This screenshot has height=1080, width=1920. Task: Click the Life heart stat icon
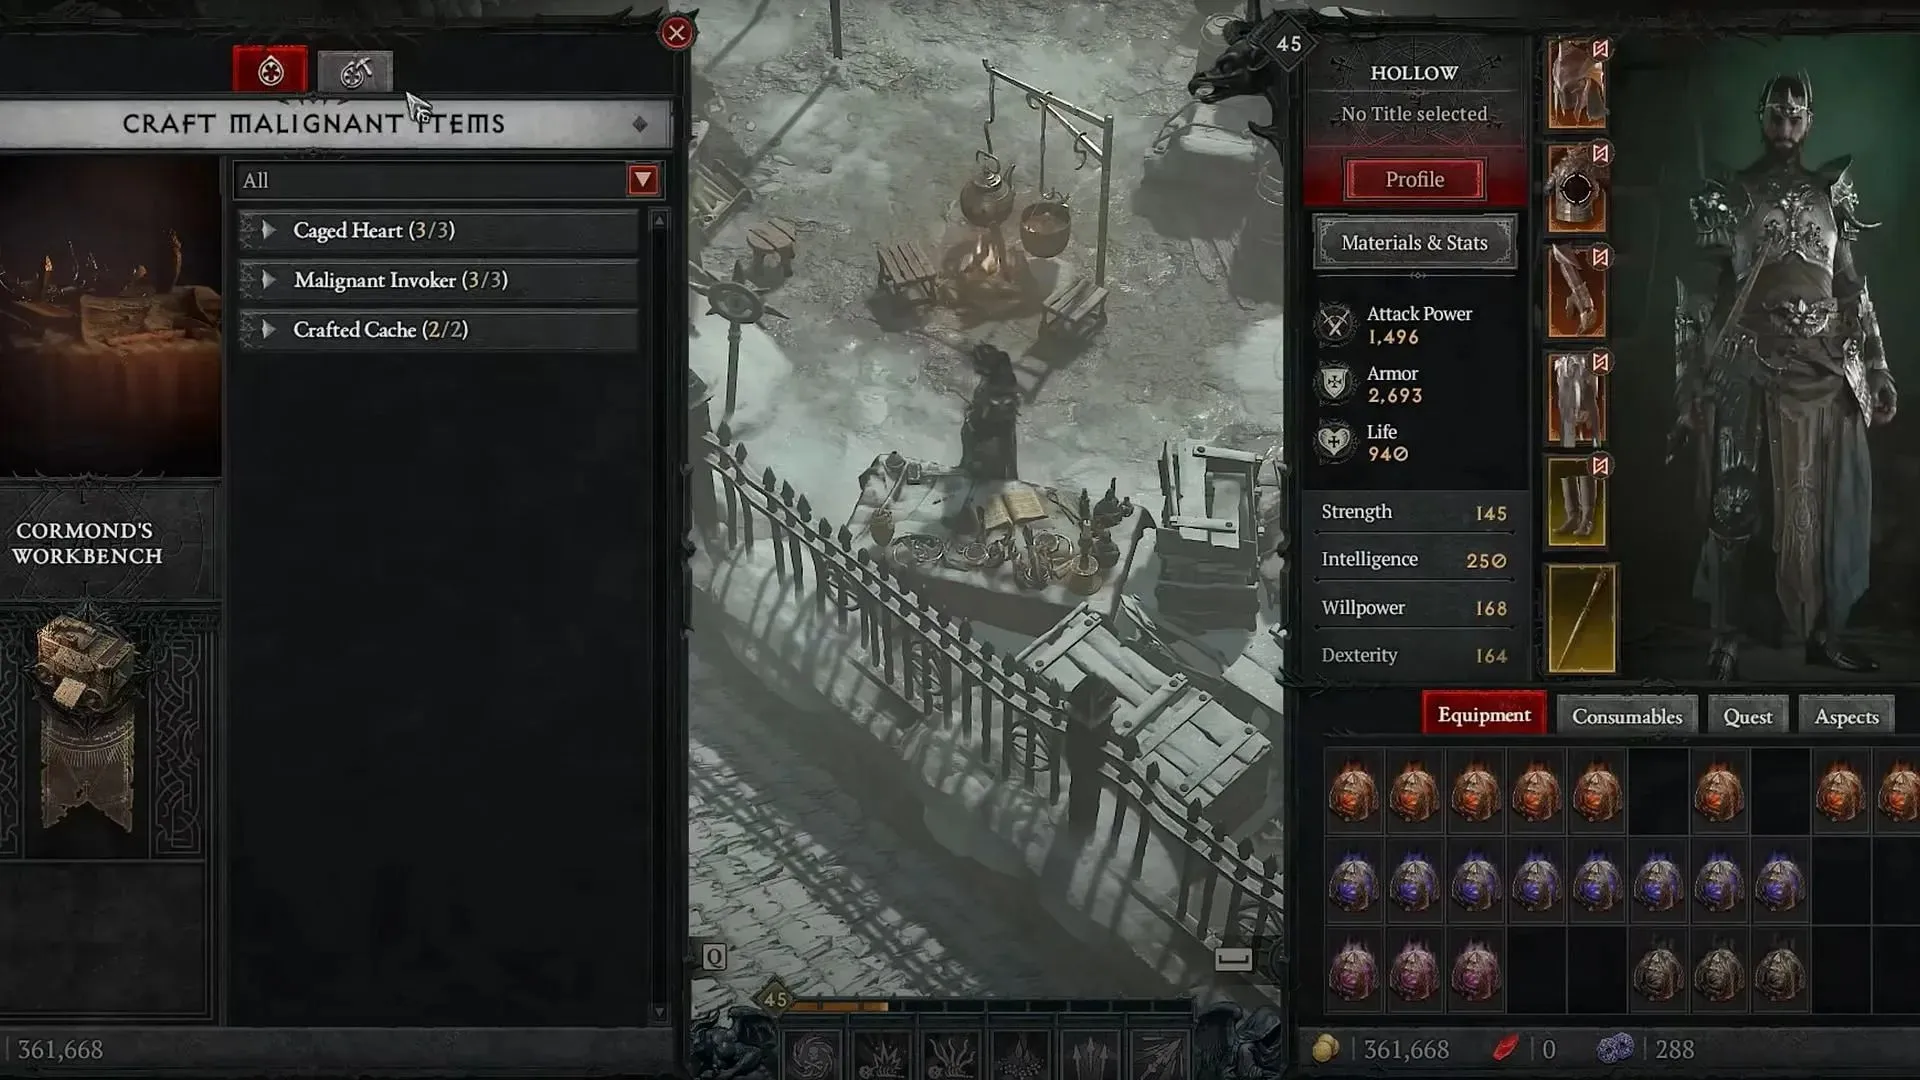point(1335,442)
